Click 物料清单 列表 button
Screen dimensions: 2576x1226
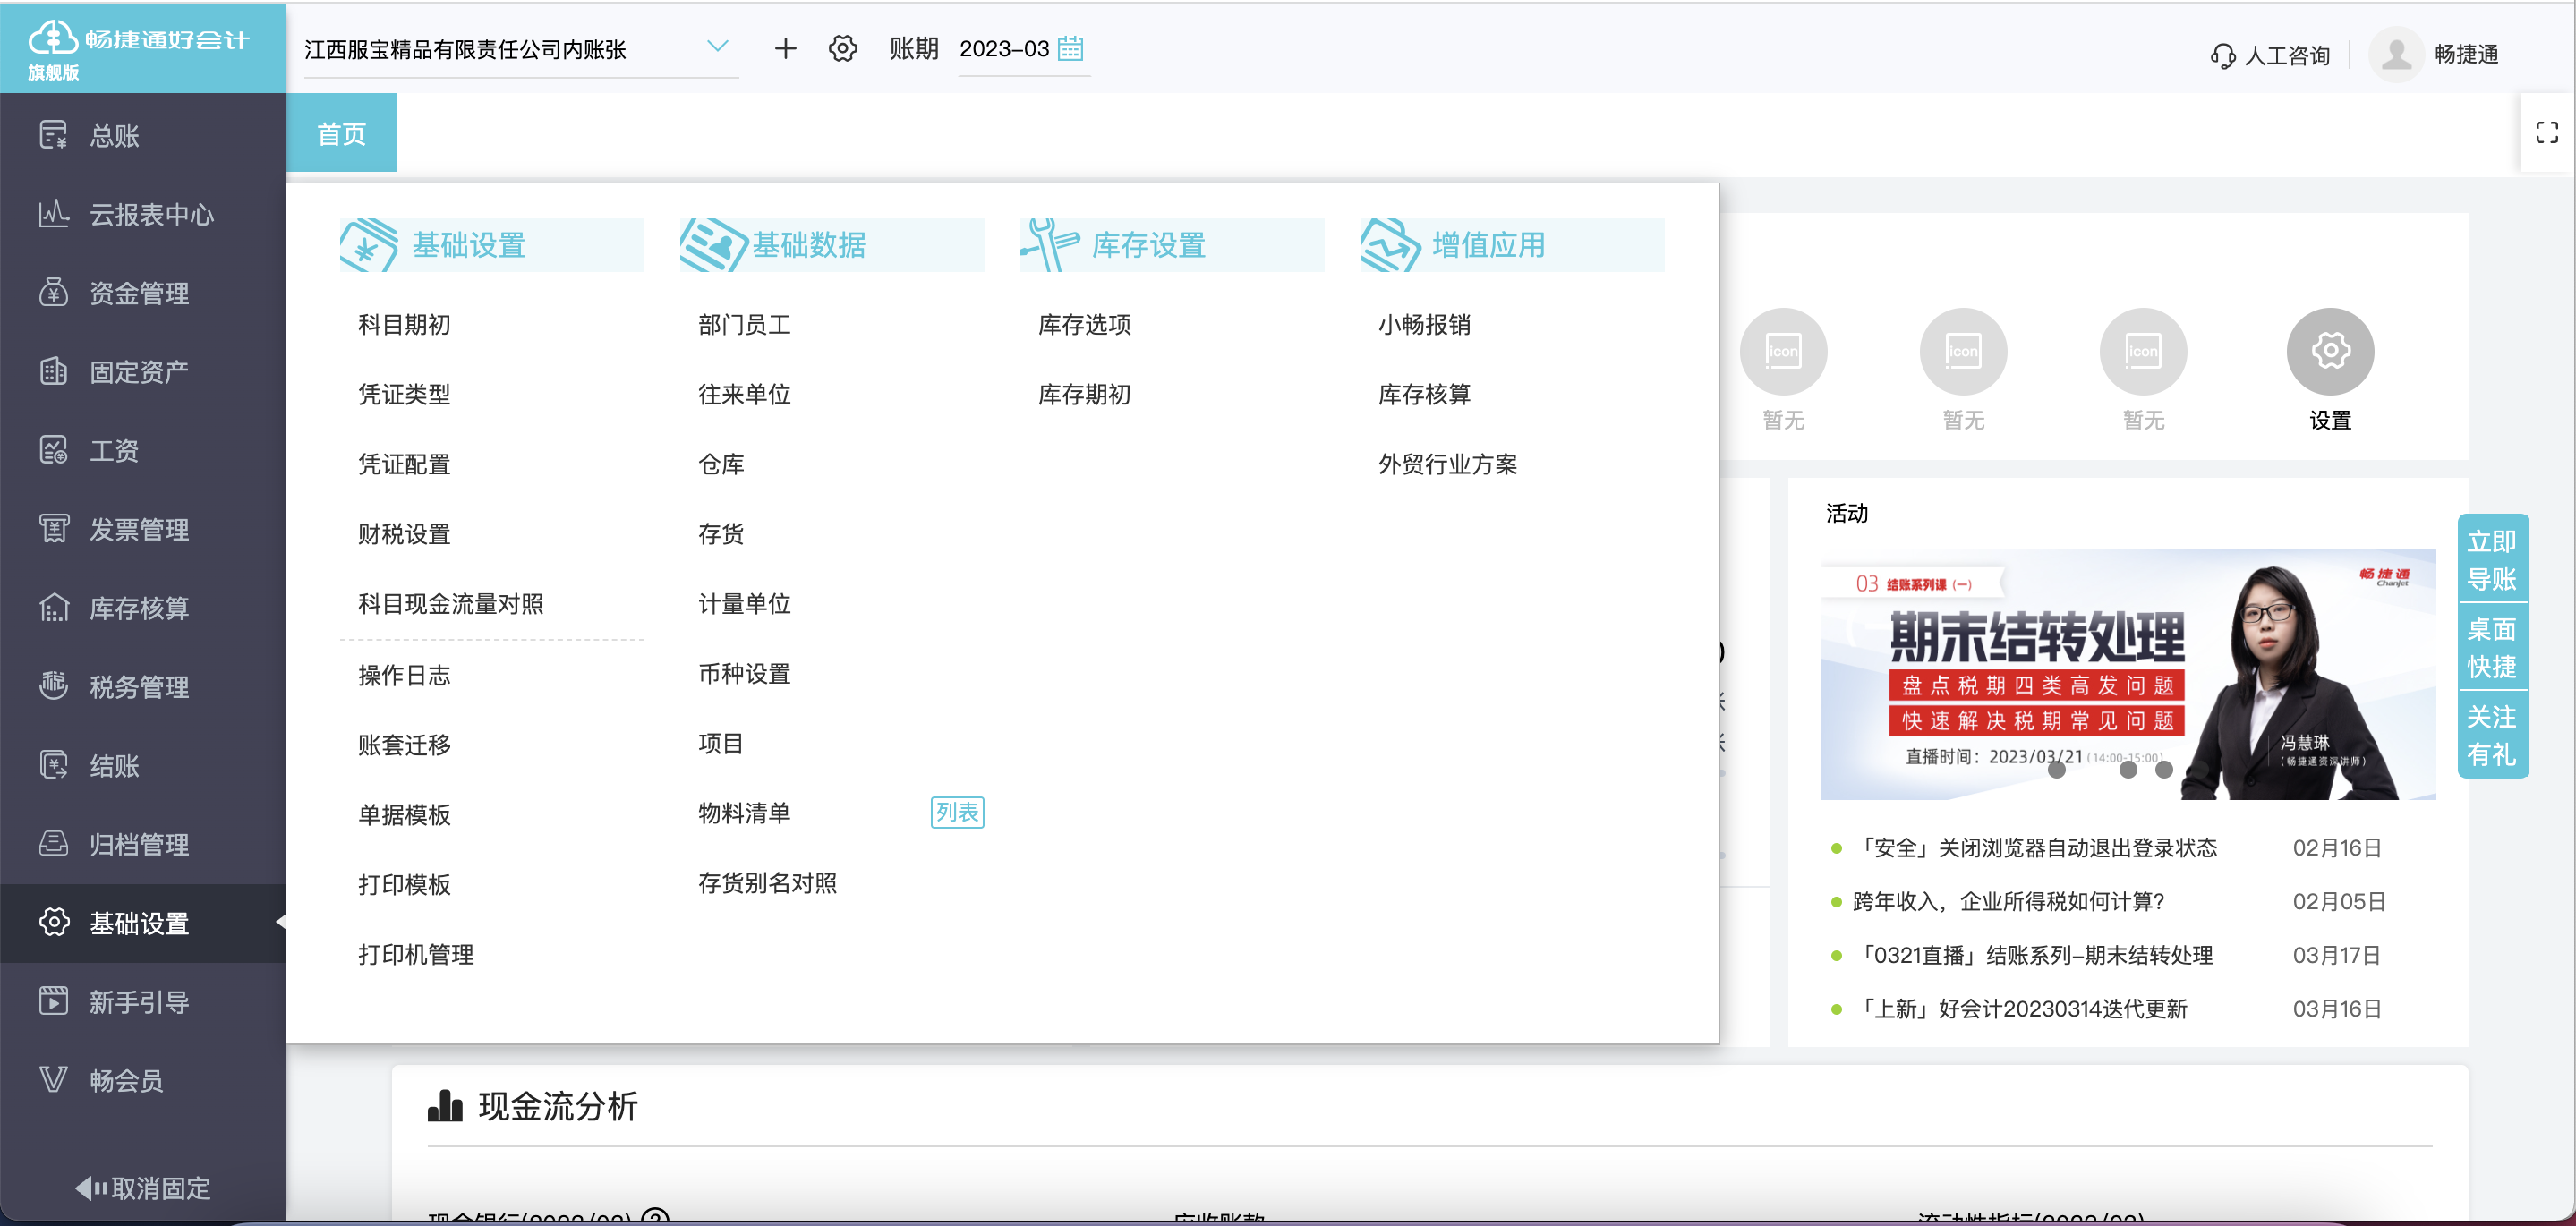(958, 812)
